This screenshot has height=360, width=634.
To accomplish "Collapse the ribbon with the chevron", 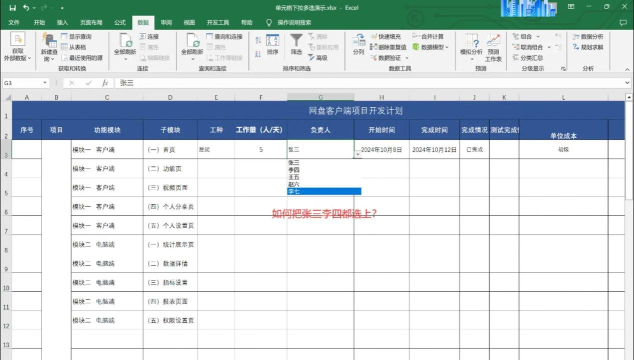I will click(x=627, y=69).
